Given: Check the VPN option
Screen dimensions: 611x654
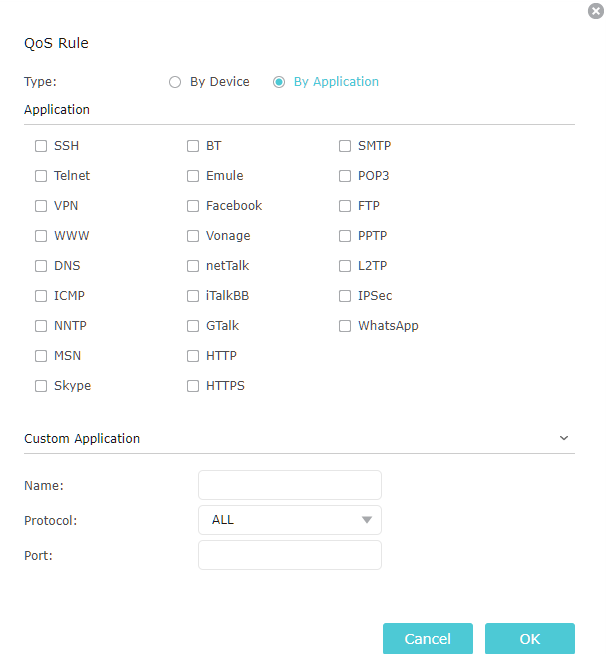Looking at the screenshot, I should point(41,206).
